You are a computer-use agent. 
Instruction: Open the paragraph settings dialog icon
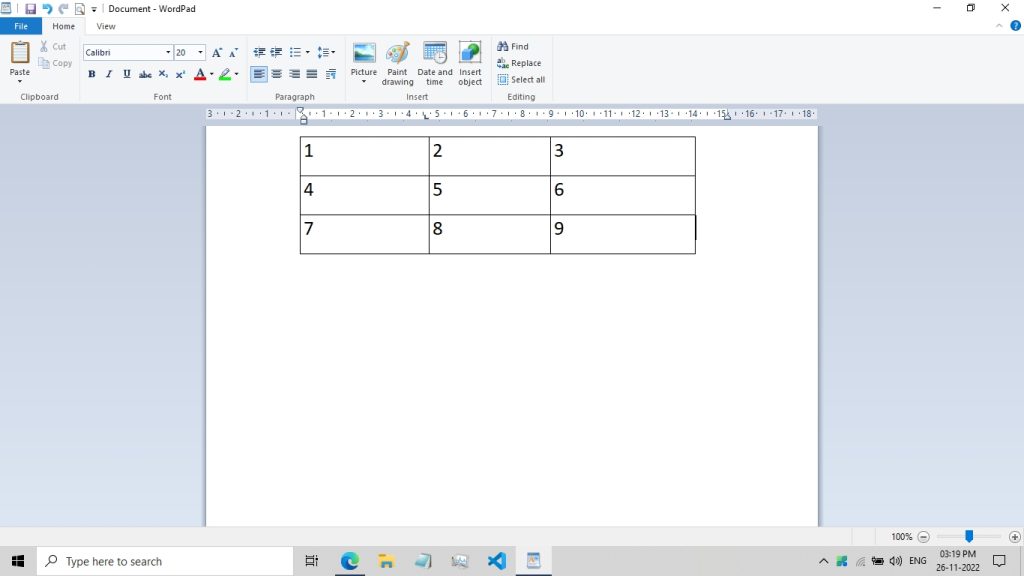point(330,74)
